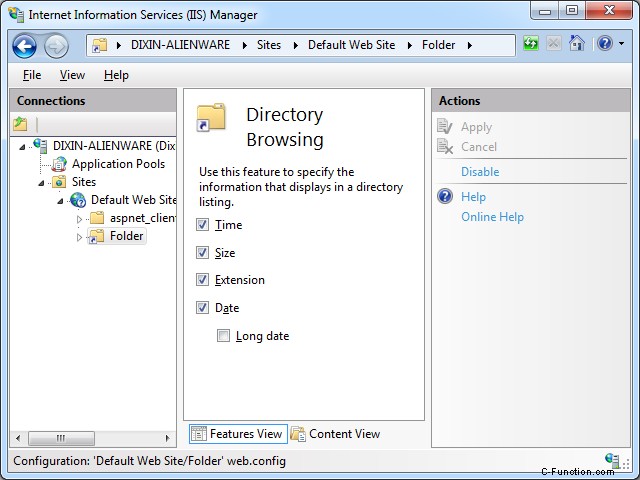Click the green Refresh page icon

point(530,44)
